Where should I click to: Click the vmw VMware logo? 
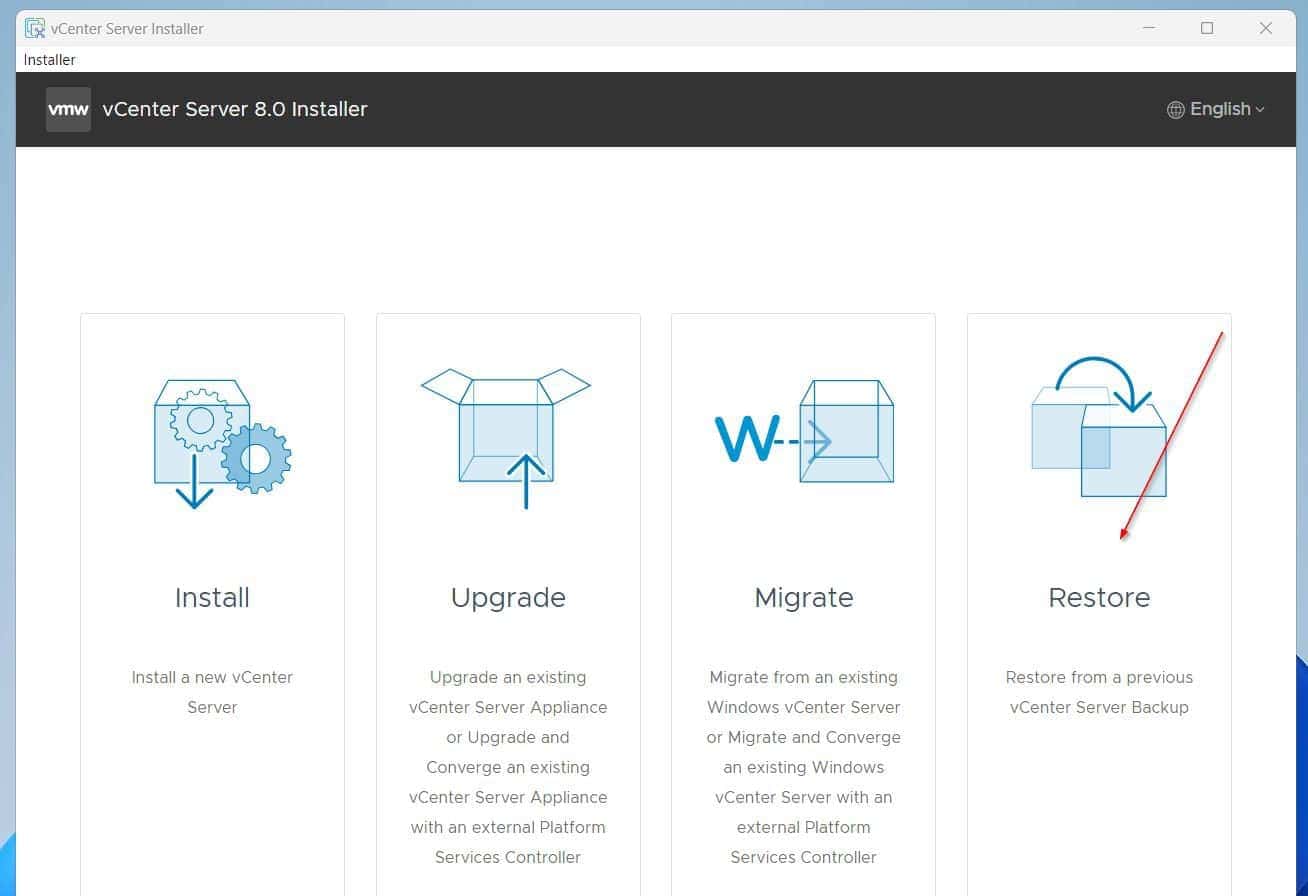pyautogui.click(x=67, y=109)
